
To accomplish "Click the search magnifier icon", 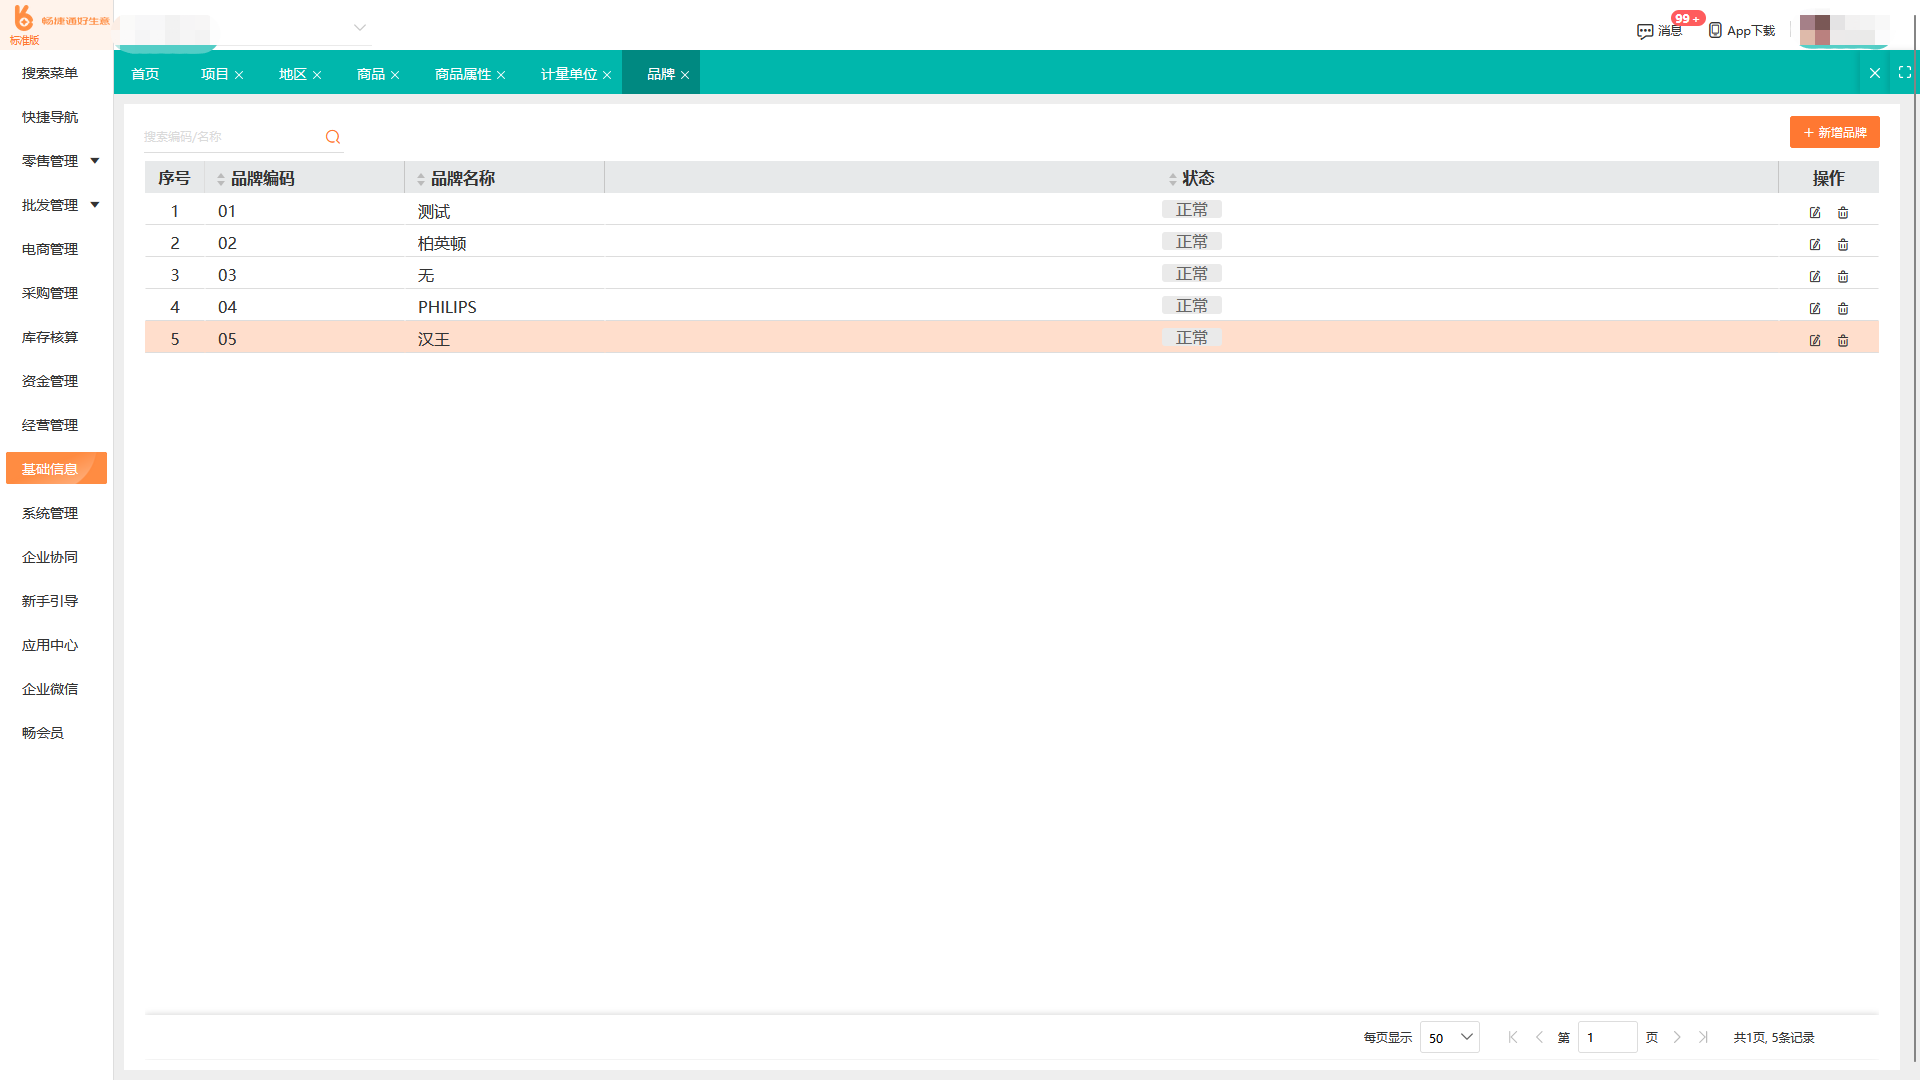I will [x=334, y=136].
